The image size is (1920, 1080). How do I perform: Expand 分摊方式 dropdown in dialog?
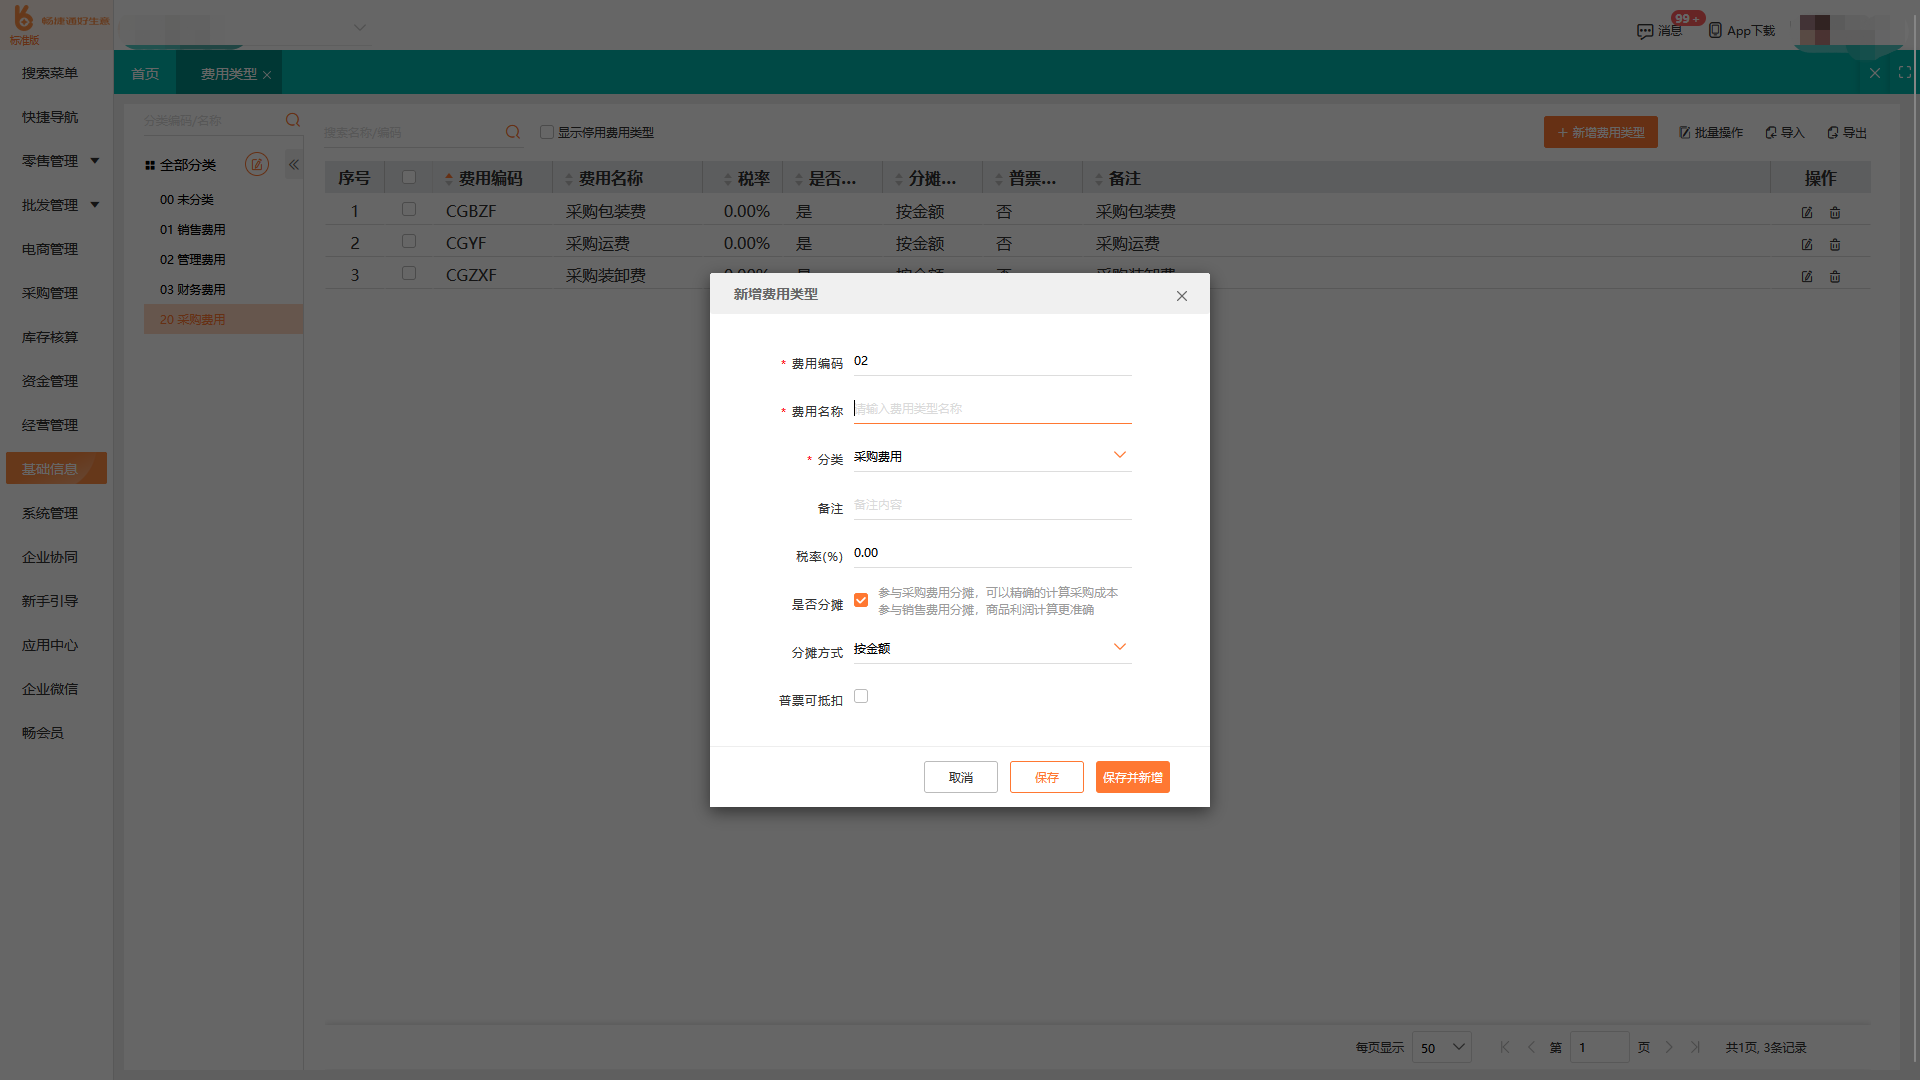[x=1118, y=646]
